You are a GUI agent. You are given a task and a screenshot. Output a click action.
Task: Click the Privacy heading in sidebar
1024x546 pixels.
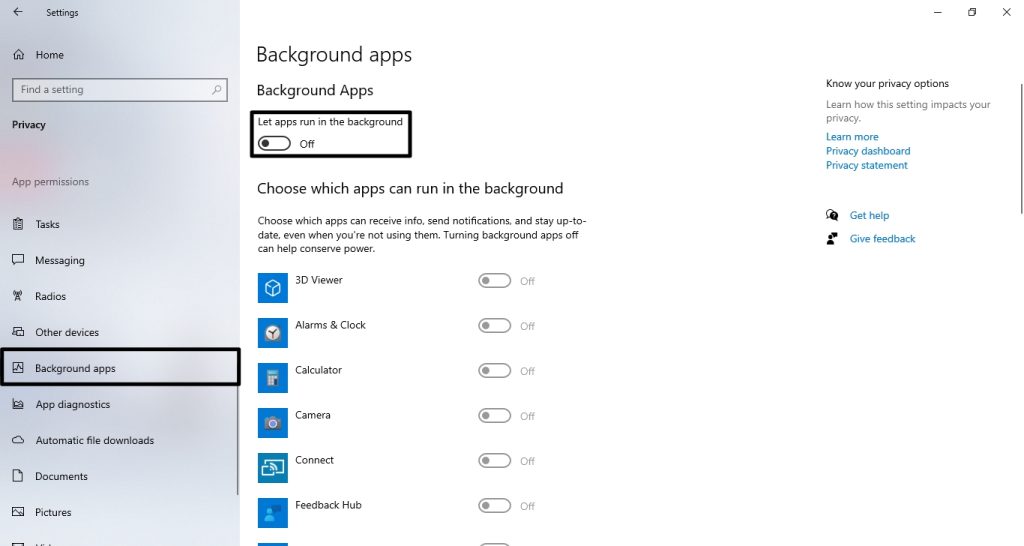click(x=29, y=125)
